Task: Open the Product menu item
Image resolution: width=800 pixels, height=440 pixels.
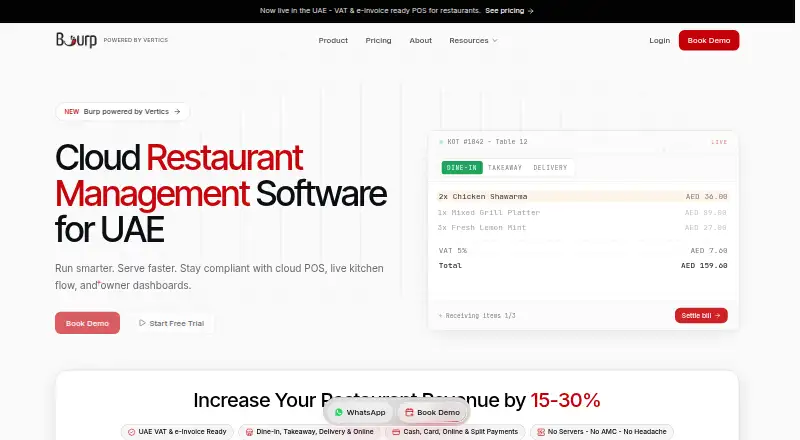Action: 333,40
